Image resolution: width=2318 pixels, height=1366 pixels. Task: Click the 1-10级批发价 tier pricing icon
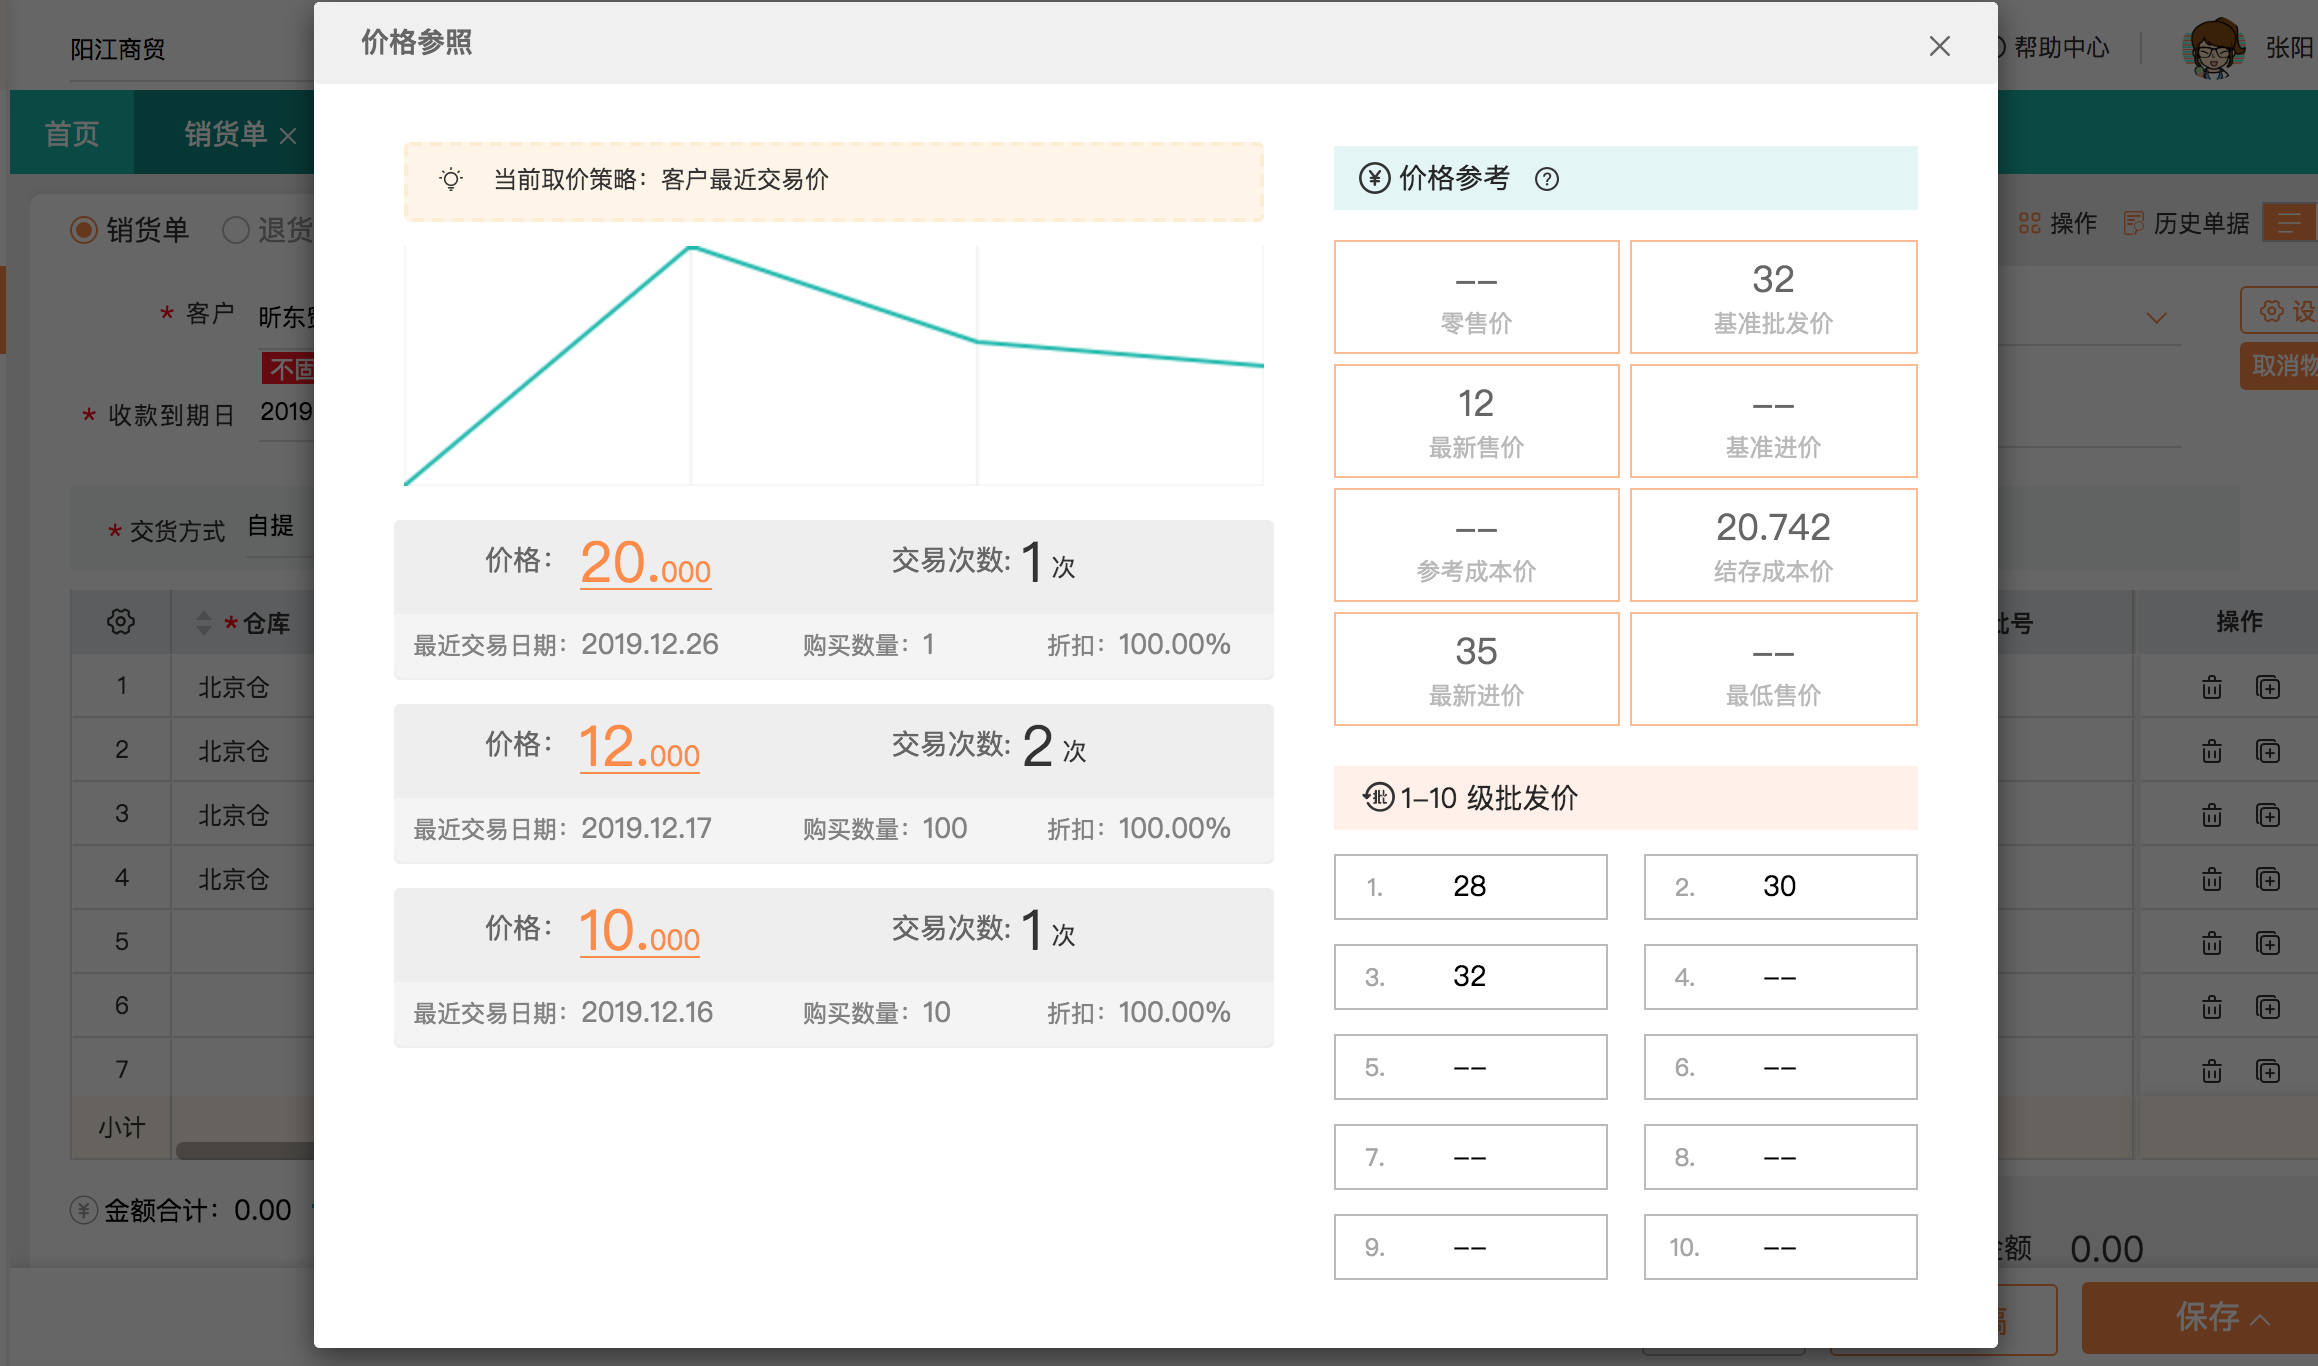click(x=1372, y=795)
